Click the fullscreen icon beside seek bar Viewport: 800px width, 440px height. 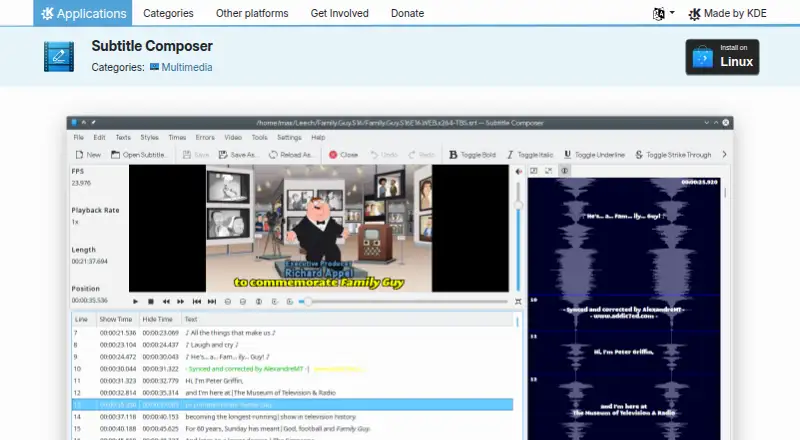(518, 302)
